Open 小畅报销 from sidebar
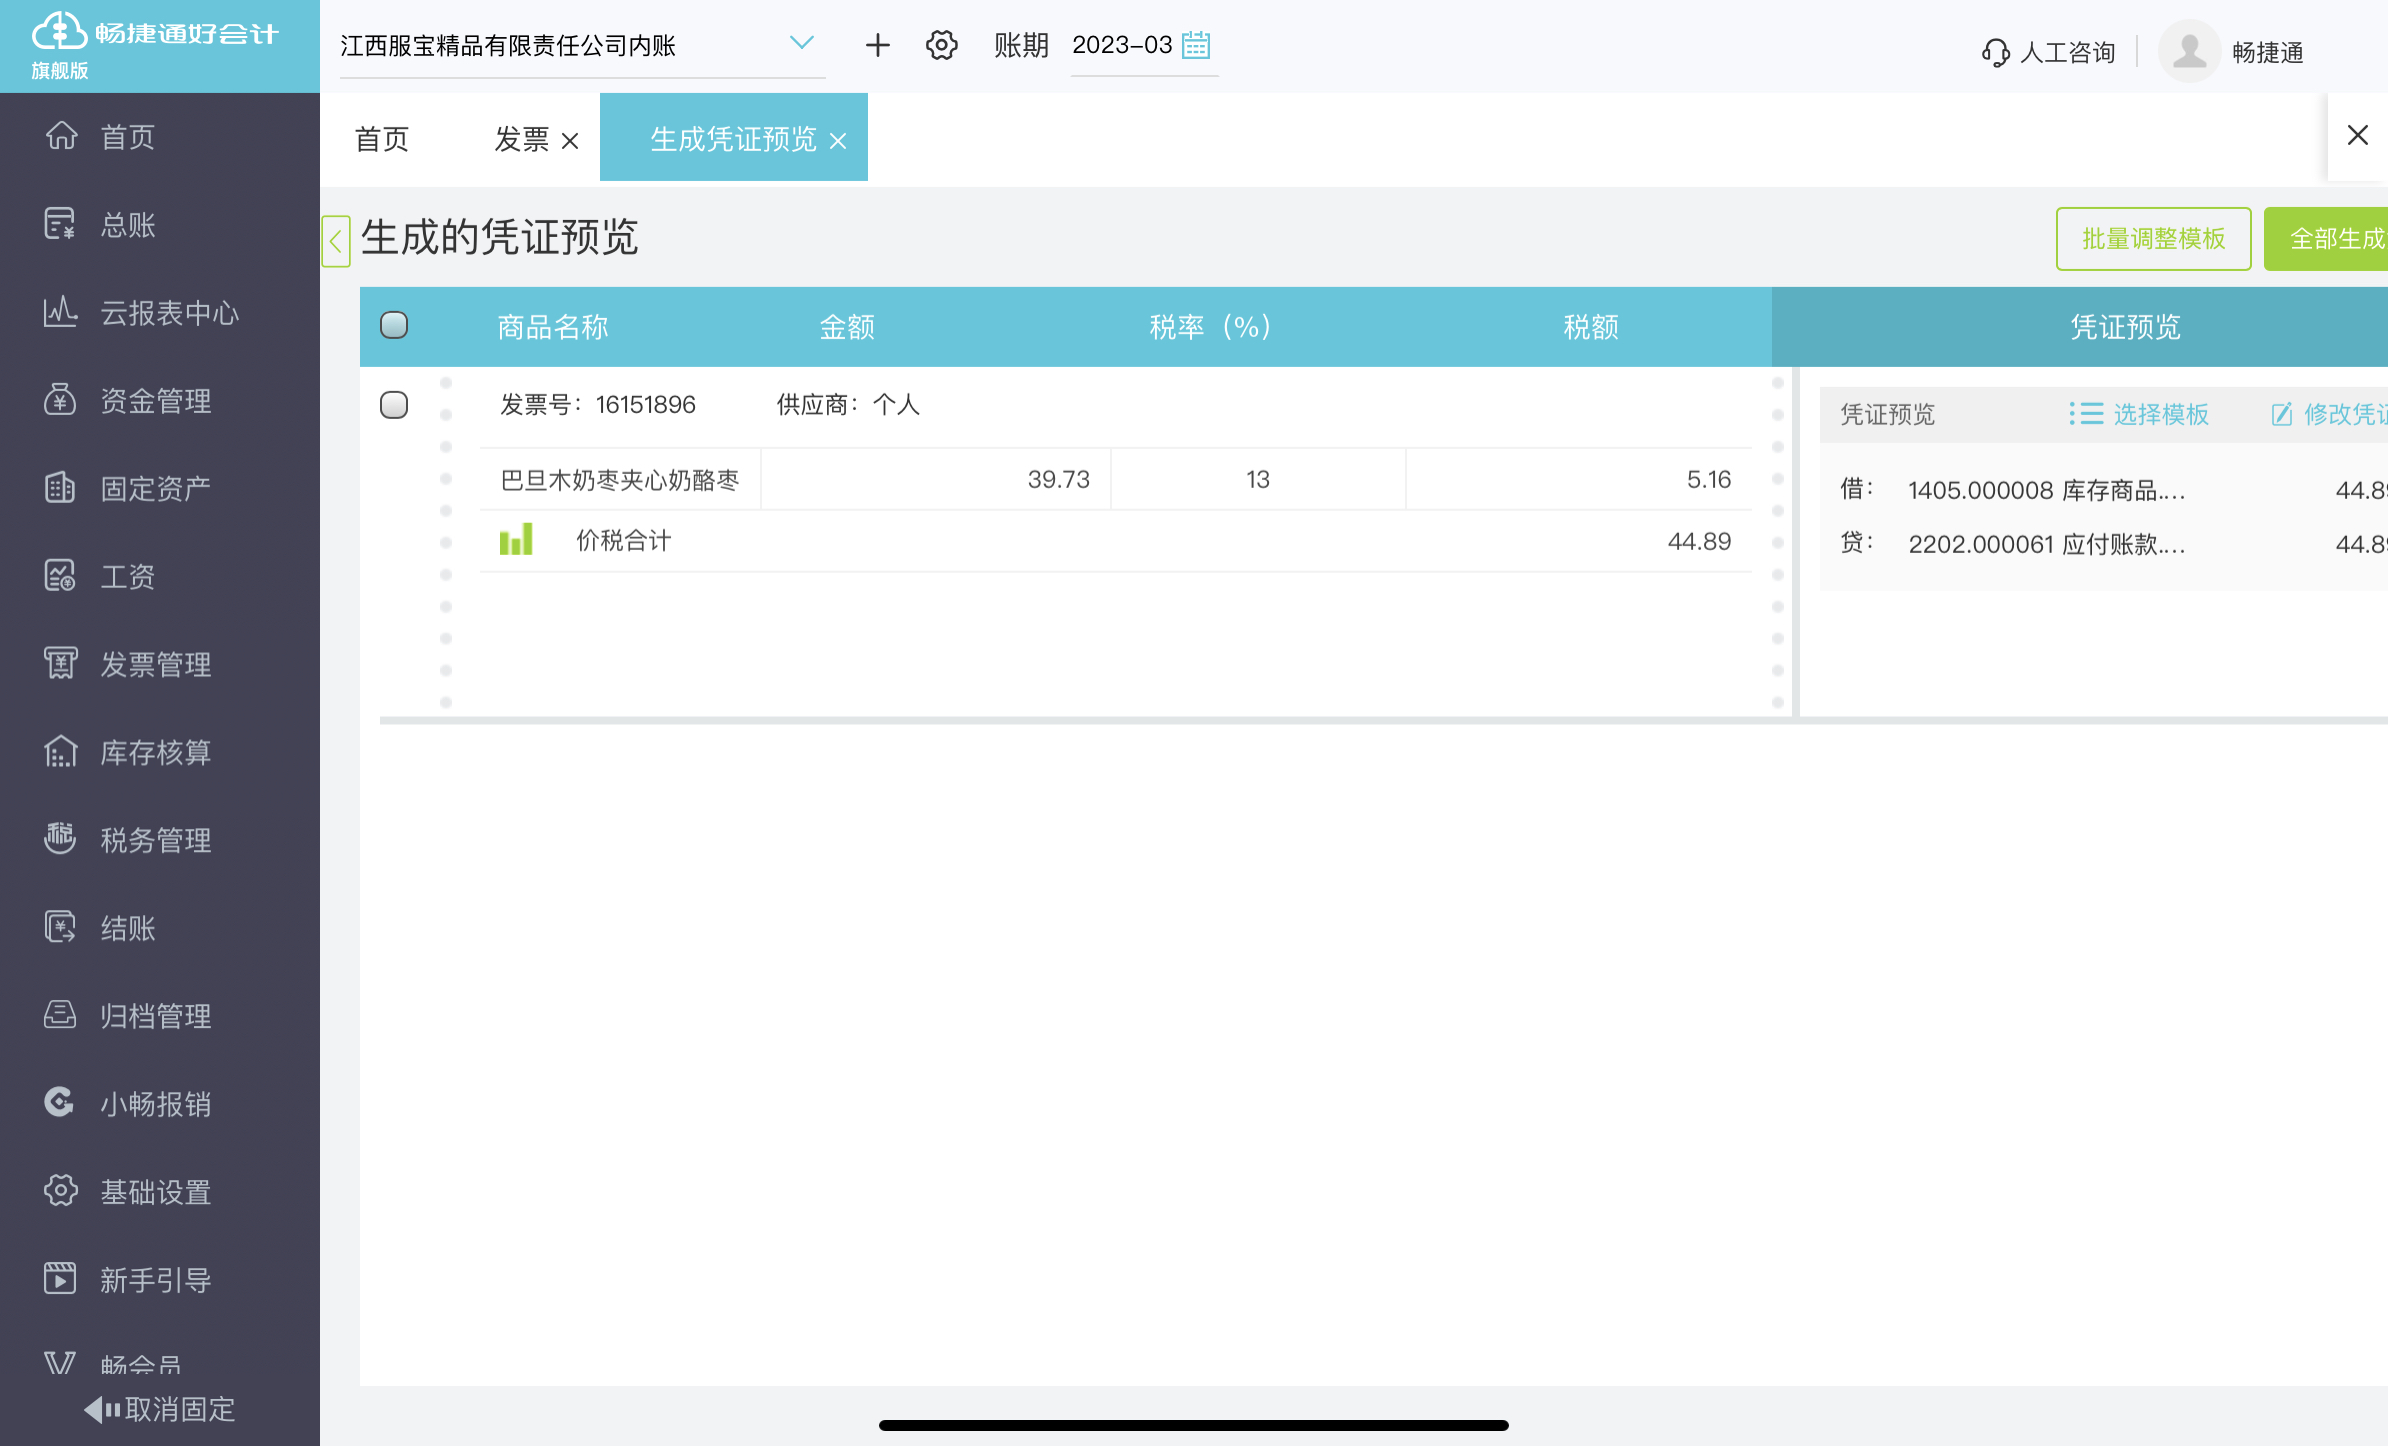Screen dimensions: 2388x1446 click(152, 1102)
